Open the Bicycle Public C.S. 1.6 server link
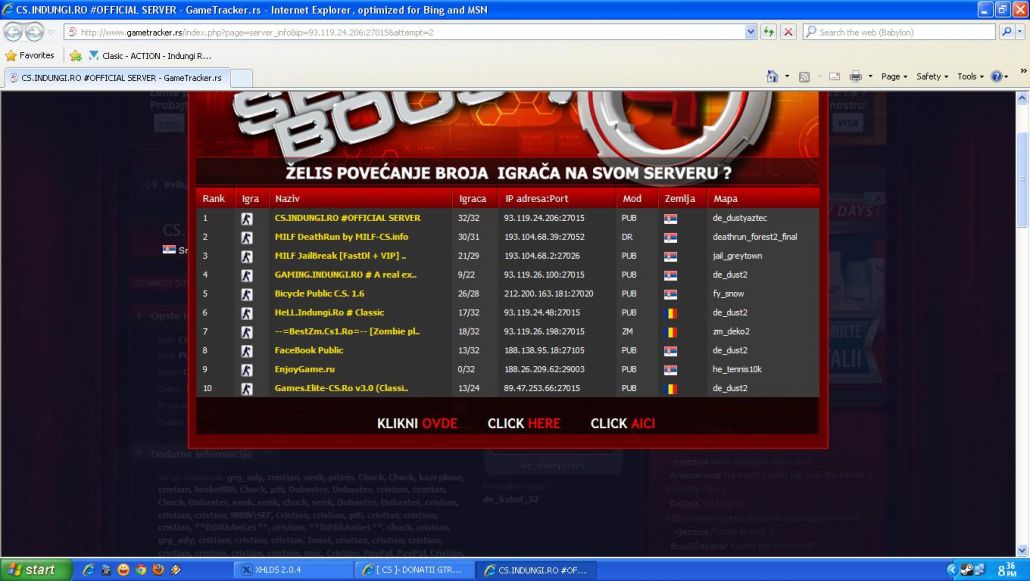1030x581 pixels. coord(319,294)
